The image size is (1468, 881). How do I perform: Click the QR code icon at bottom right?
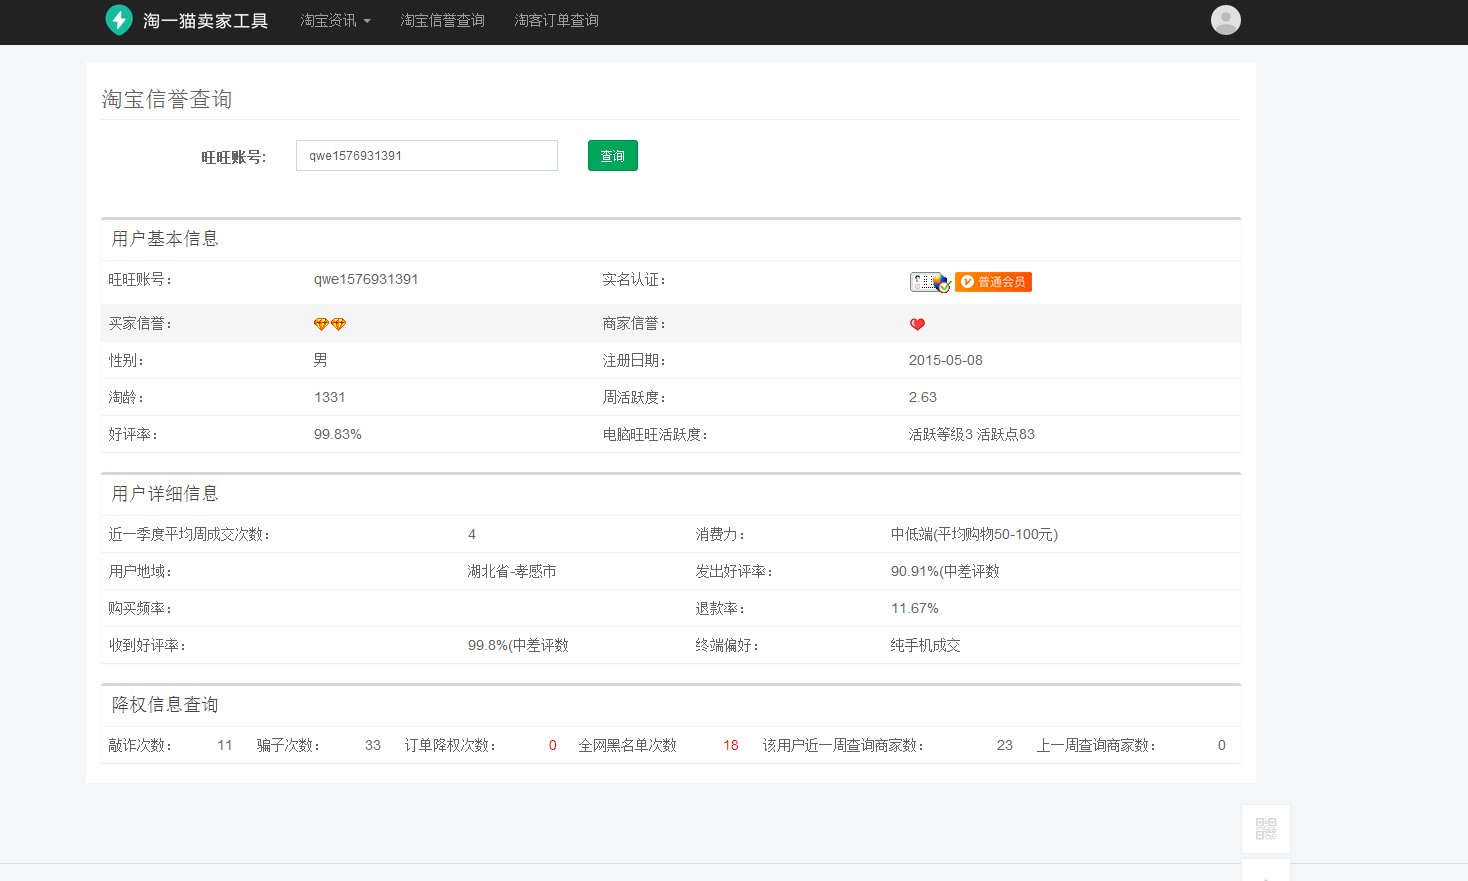click(x=1264, y=828)
